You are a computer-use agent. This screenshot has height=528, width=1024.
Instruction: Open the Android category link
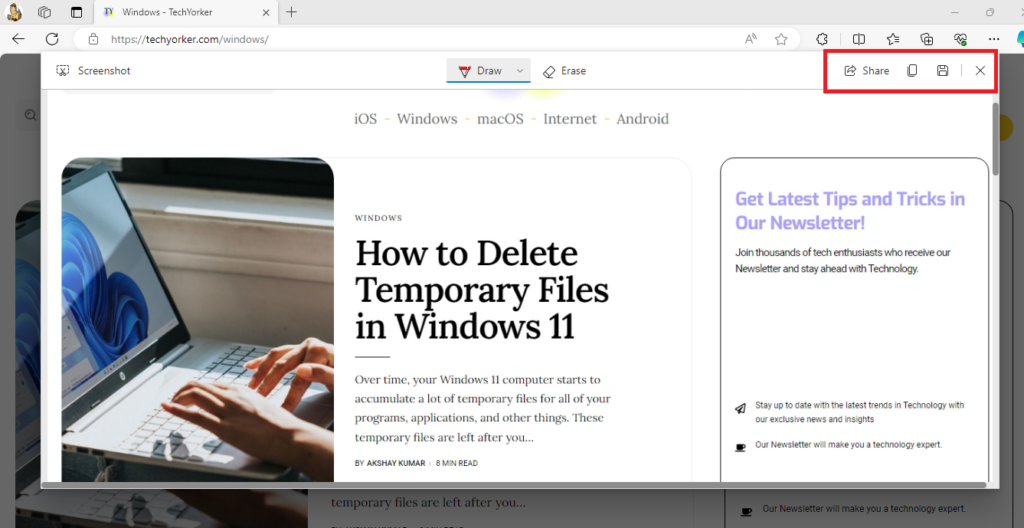point(643,119)
